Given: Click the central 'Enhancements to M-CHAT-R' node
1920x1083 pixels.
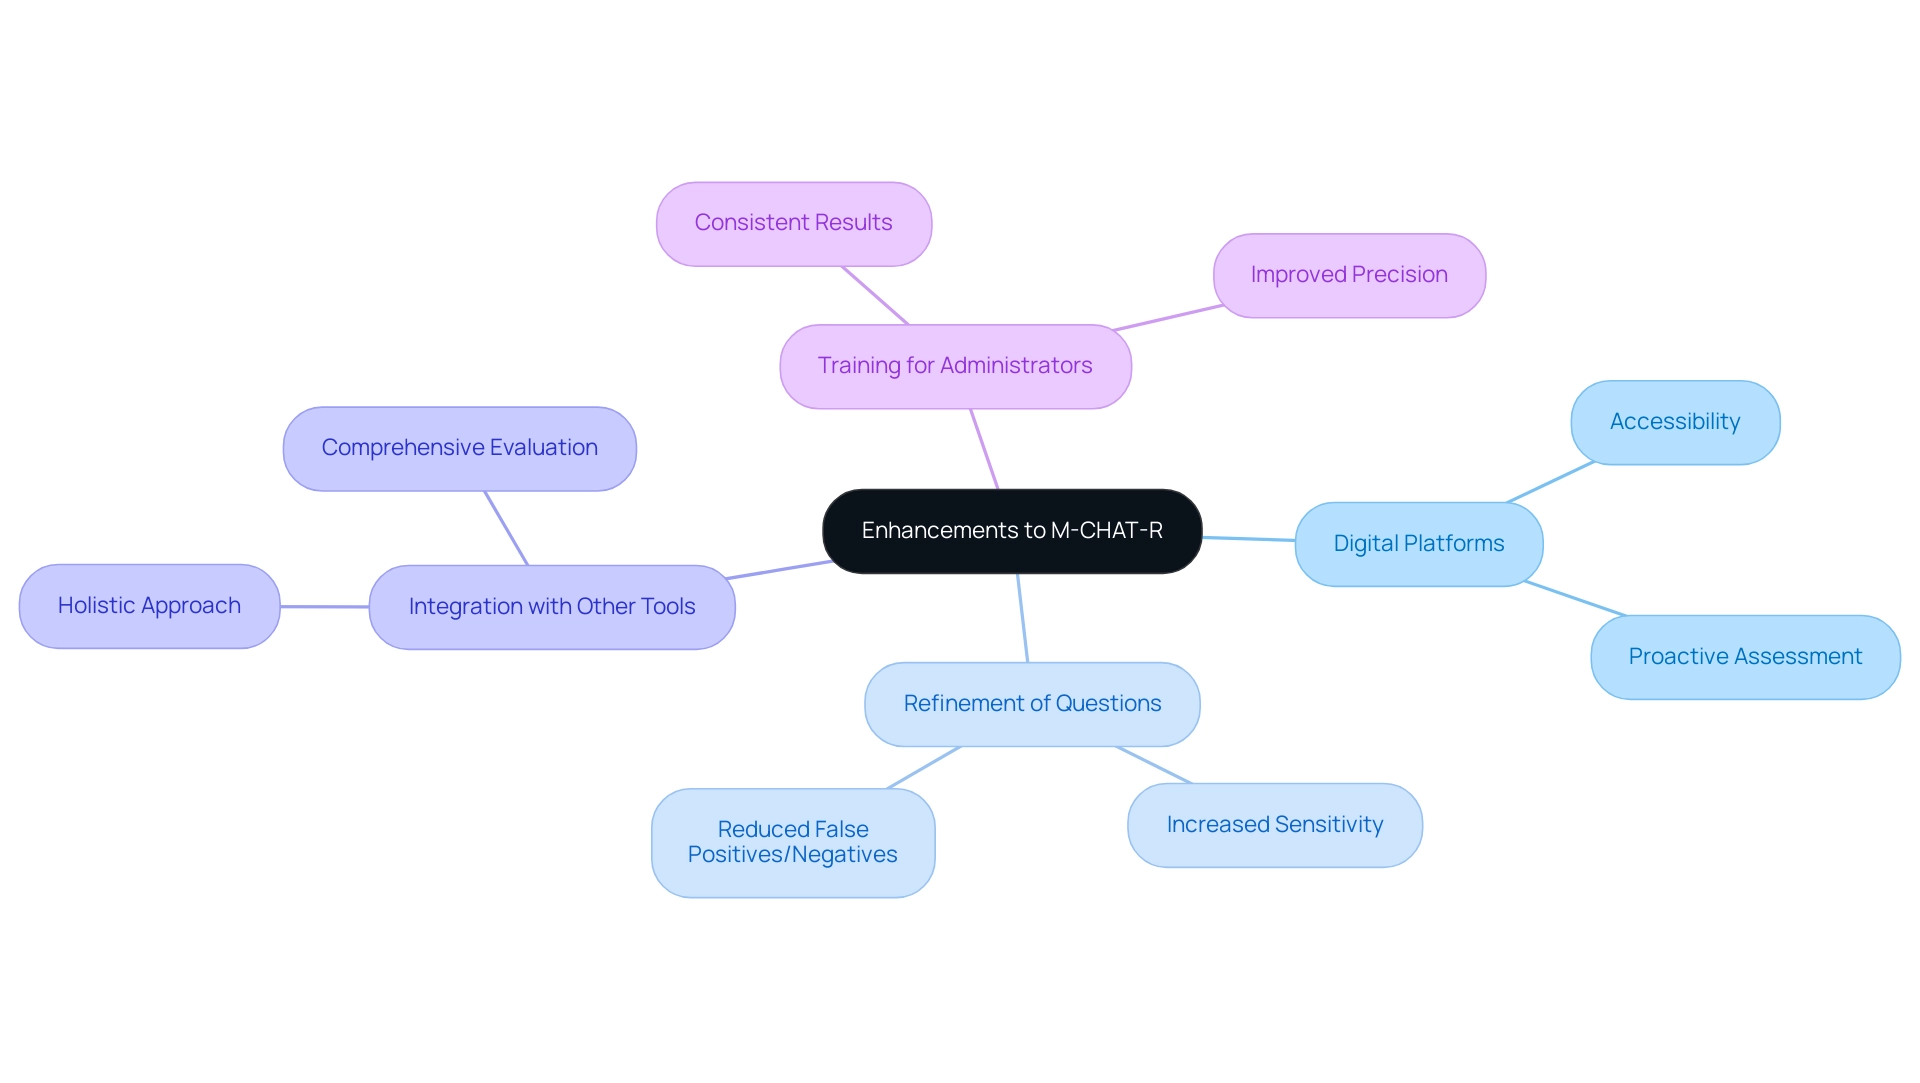Looking at the screenshot, I should (x=1010, y=529).
